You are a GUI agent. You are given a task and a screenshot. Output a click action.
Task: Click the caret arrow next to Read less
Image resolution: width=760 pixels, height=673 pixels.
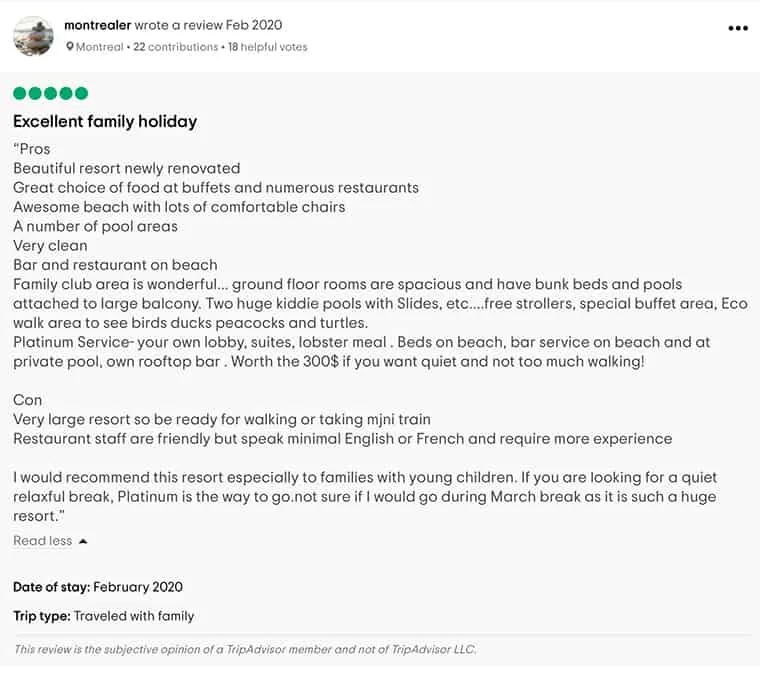pyautogui.click(x=83, y=541)
